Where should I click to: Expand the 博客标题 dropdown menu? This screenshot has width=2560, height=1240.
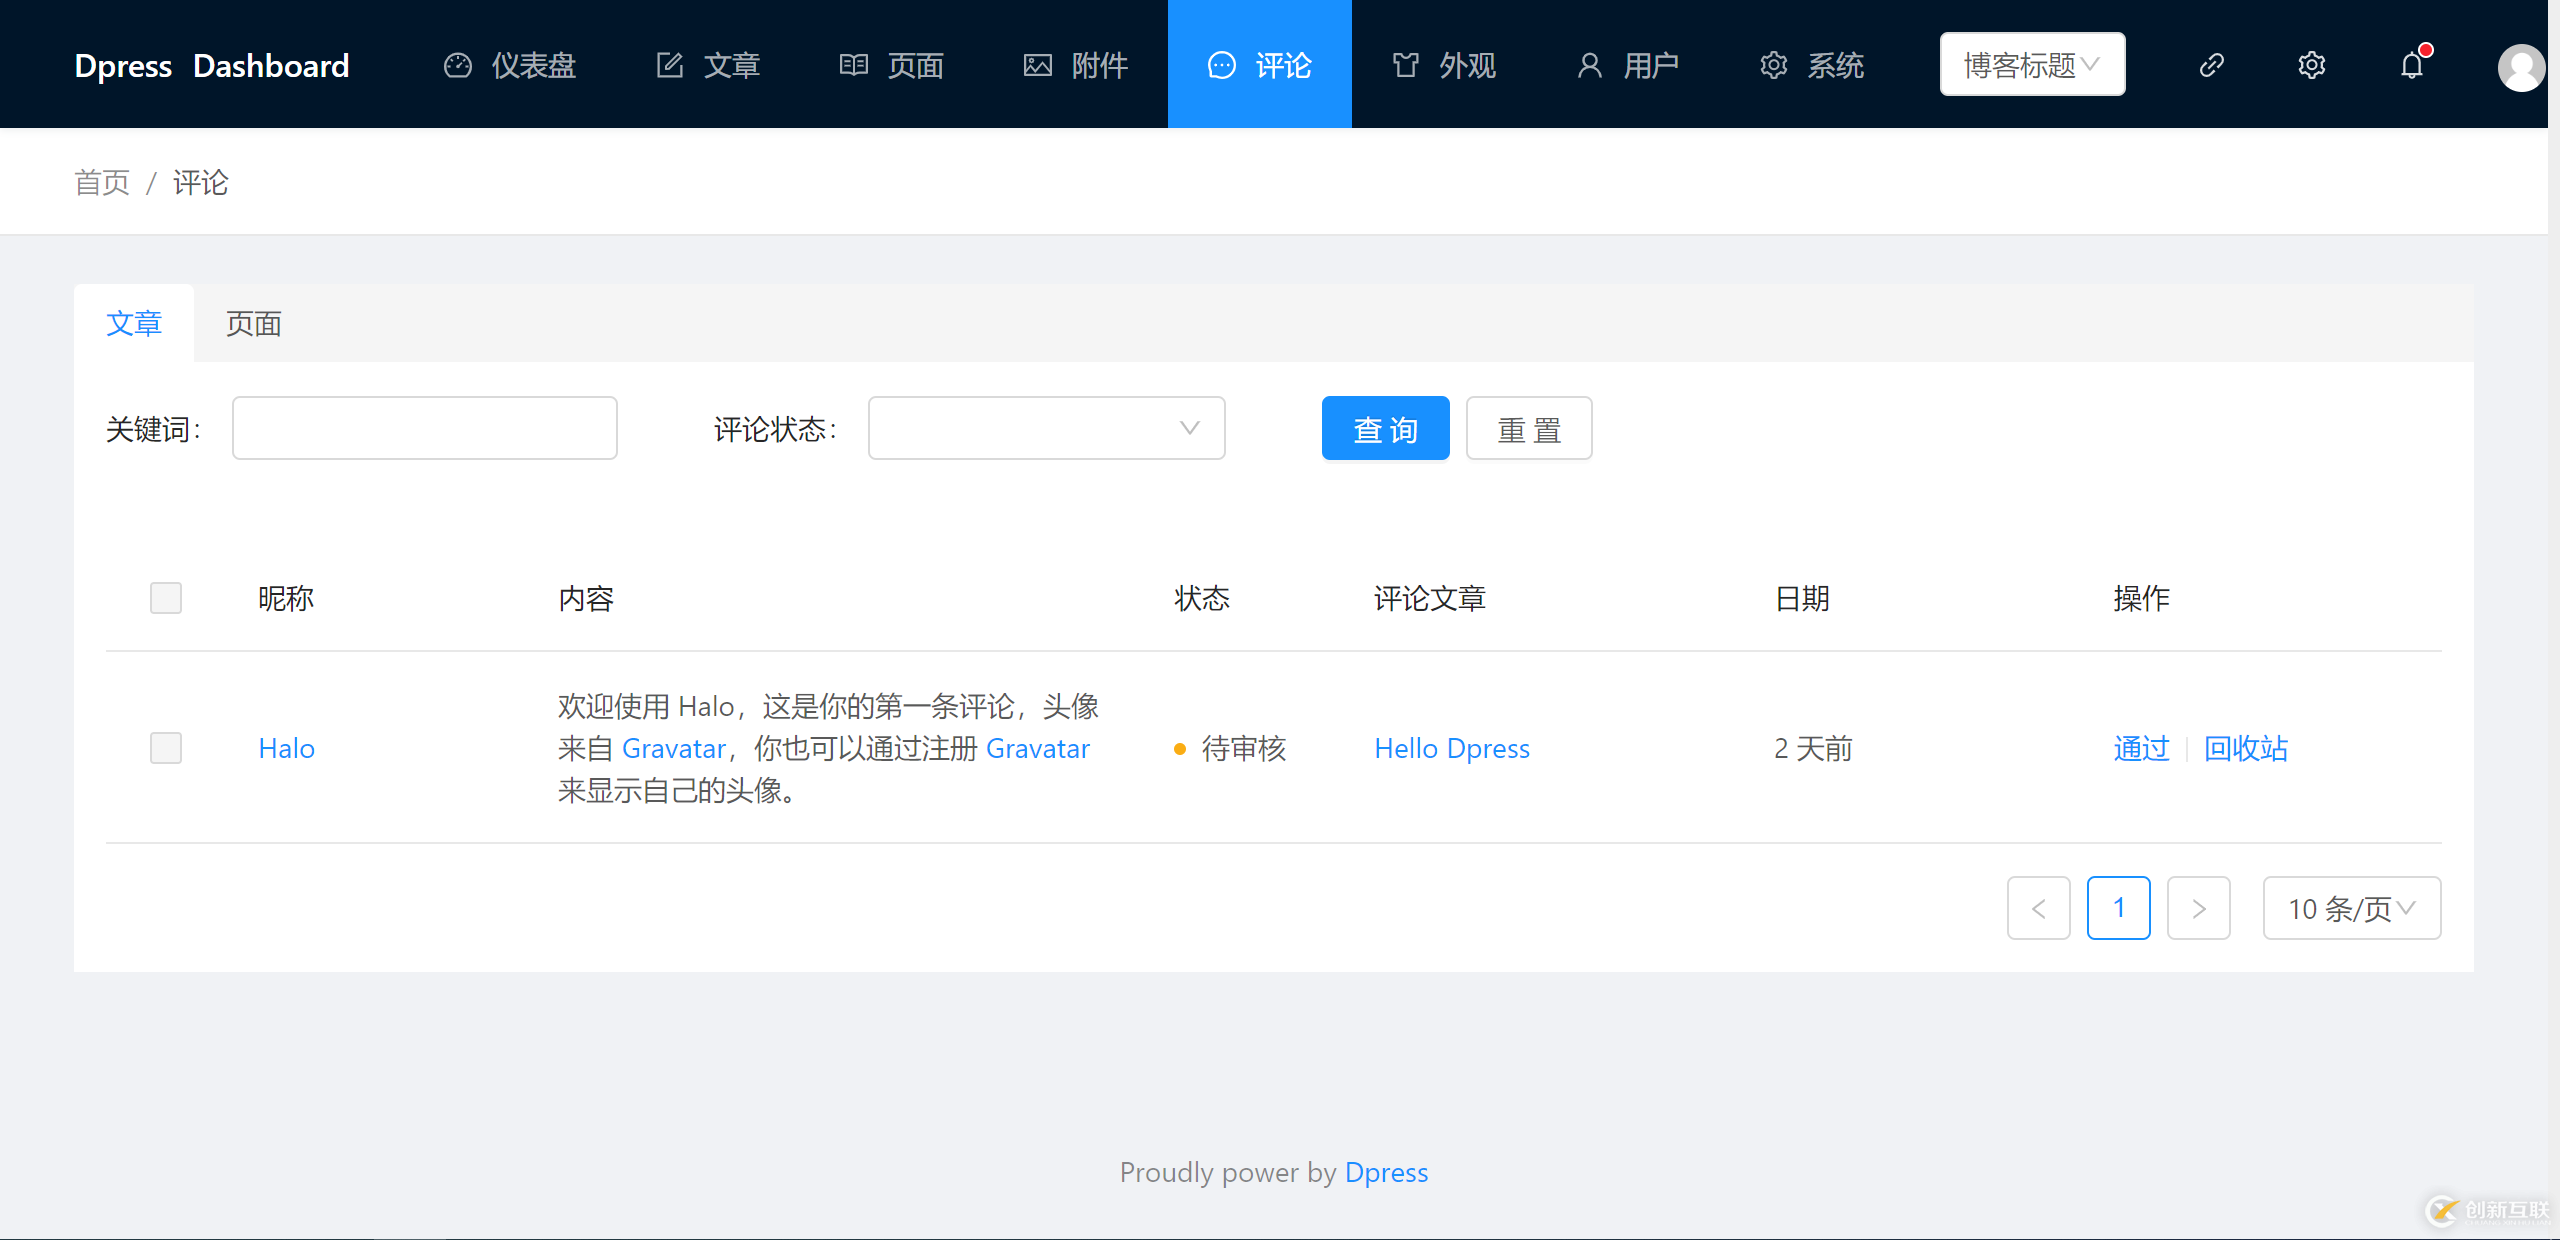(2031, 65)
